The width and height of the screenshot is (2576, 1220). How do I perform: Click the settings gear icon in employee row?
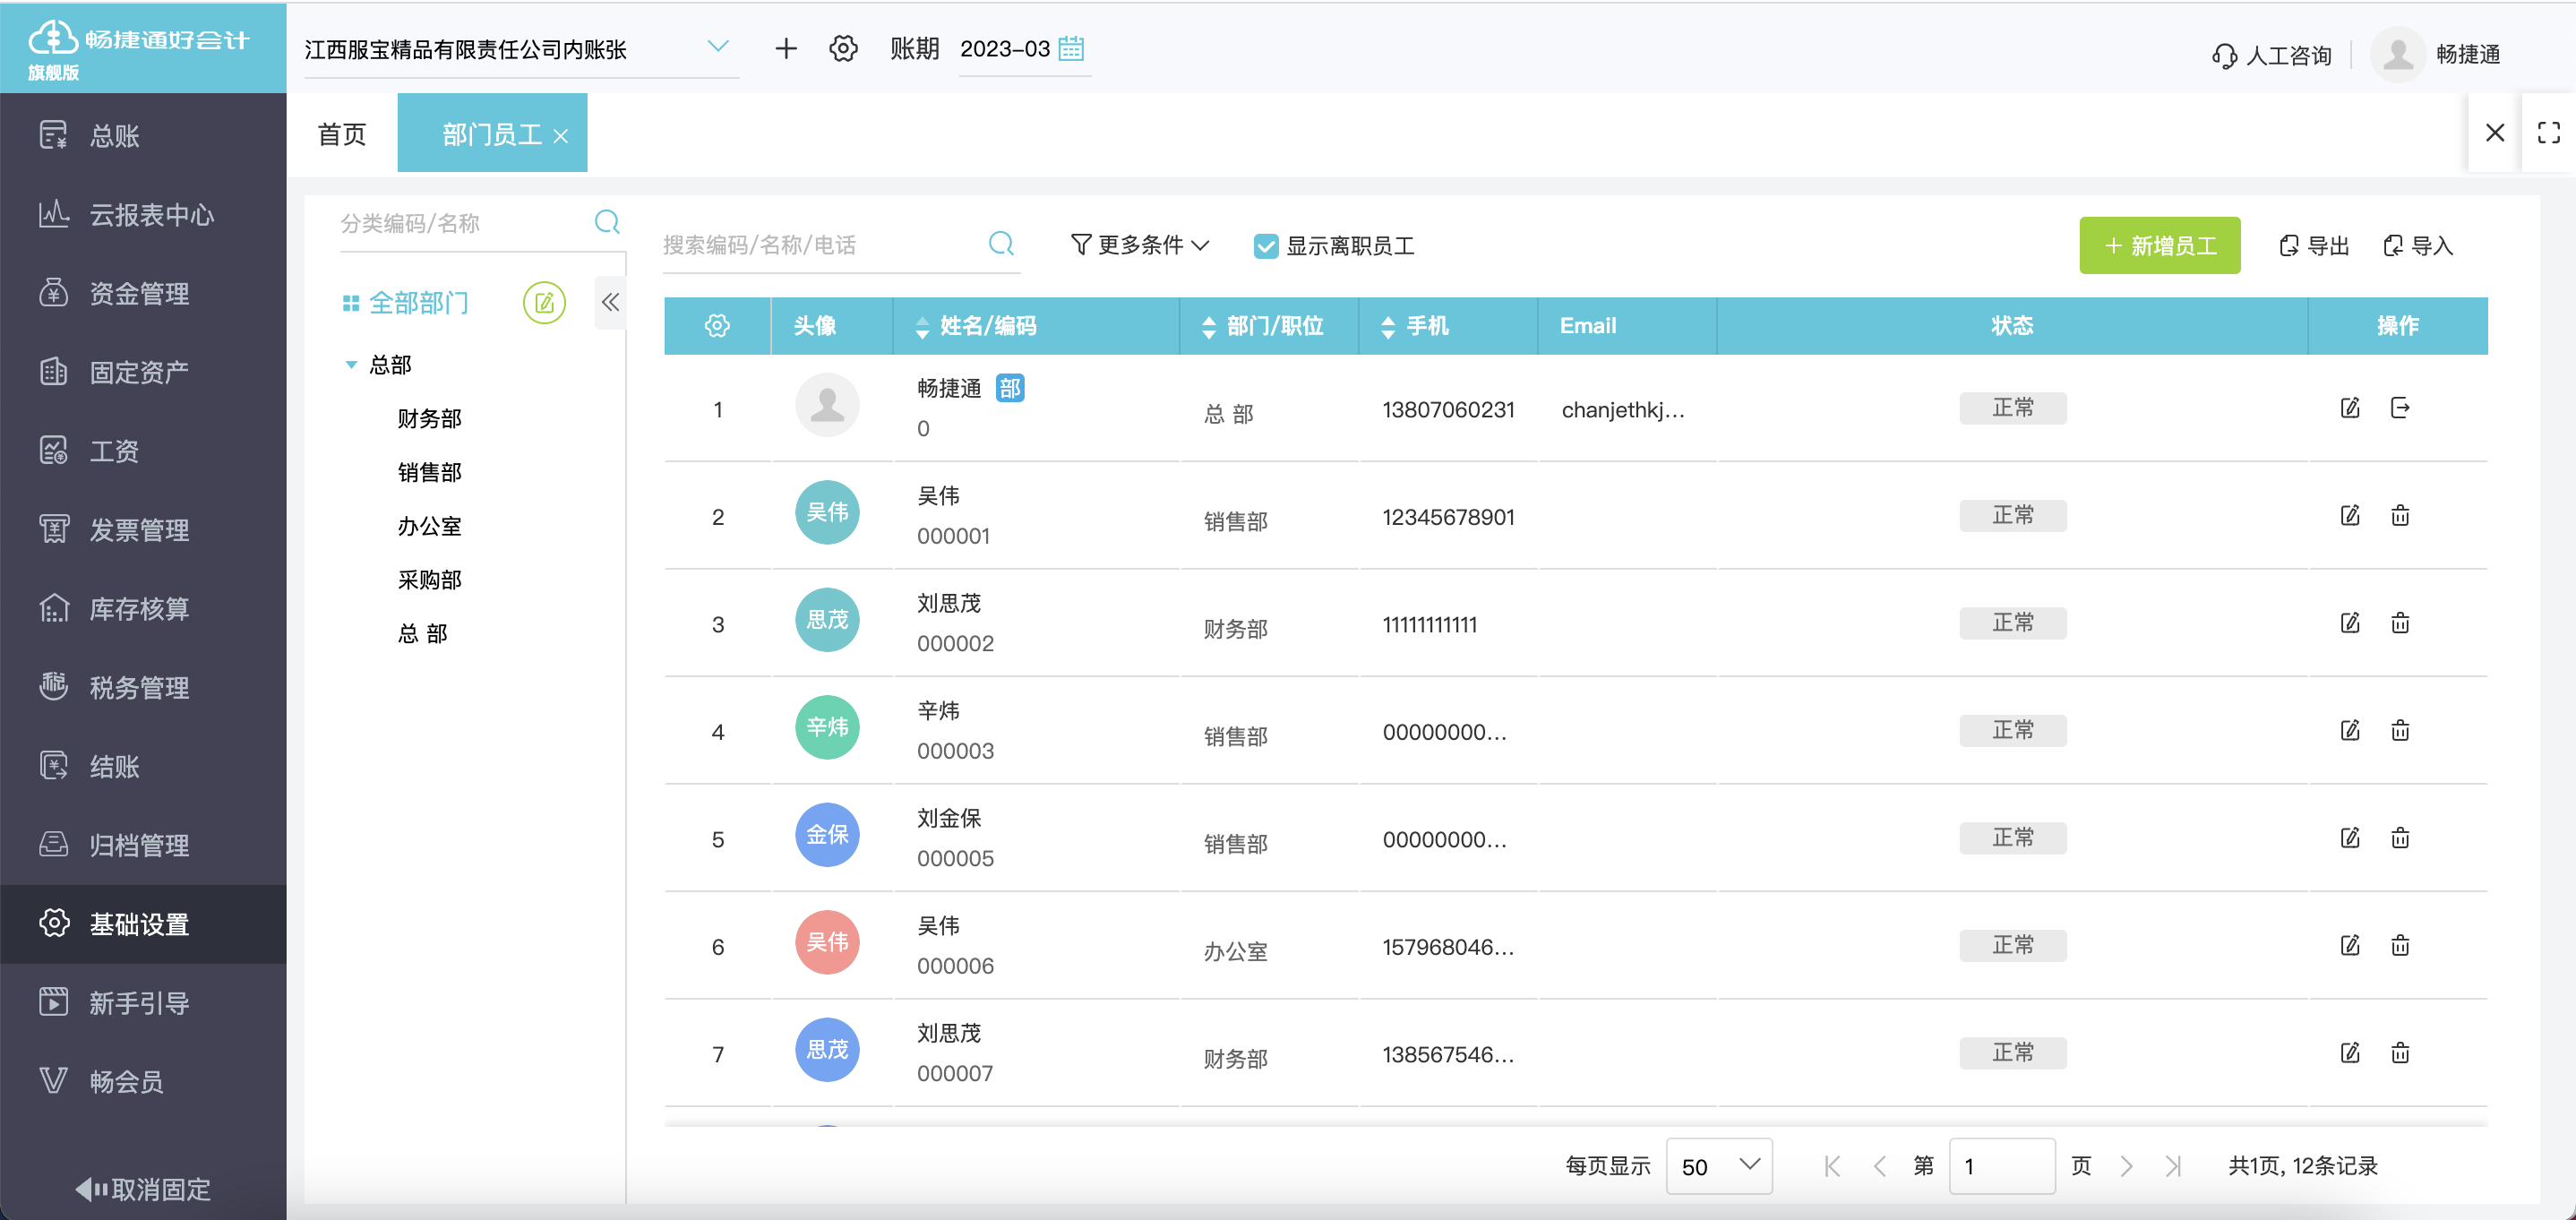(x=718, y=325)
